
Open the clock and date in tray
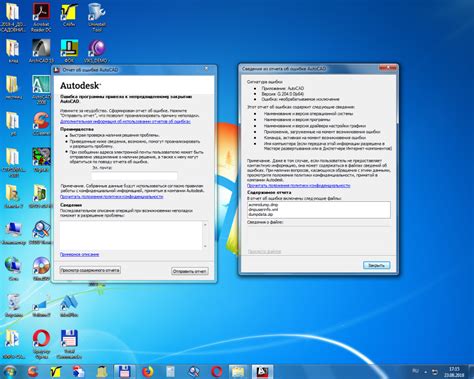[x=453, y=372]
